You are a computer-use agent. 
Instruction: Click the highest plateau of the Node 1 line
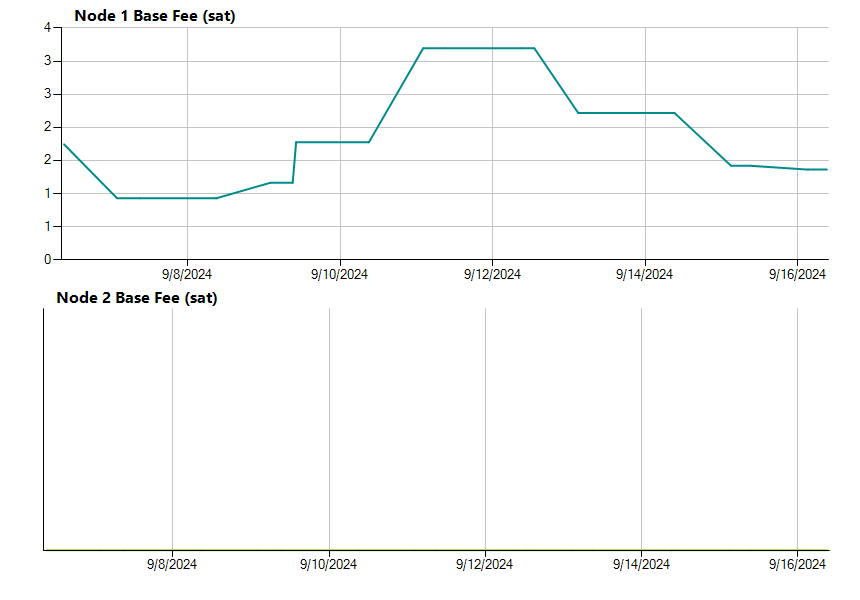(478, 48)
